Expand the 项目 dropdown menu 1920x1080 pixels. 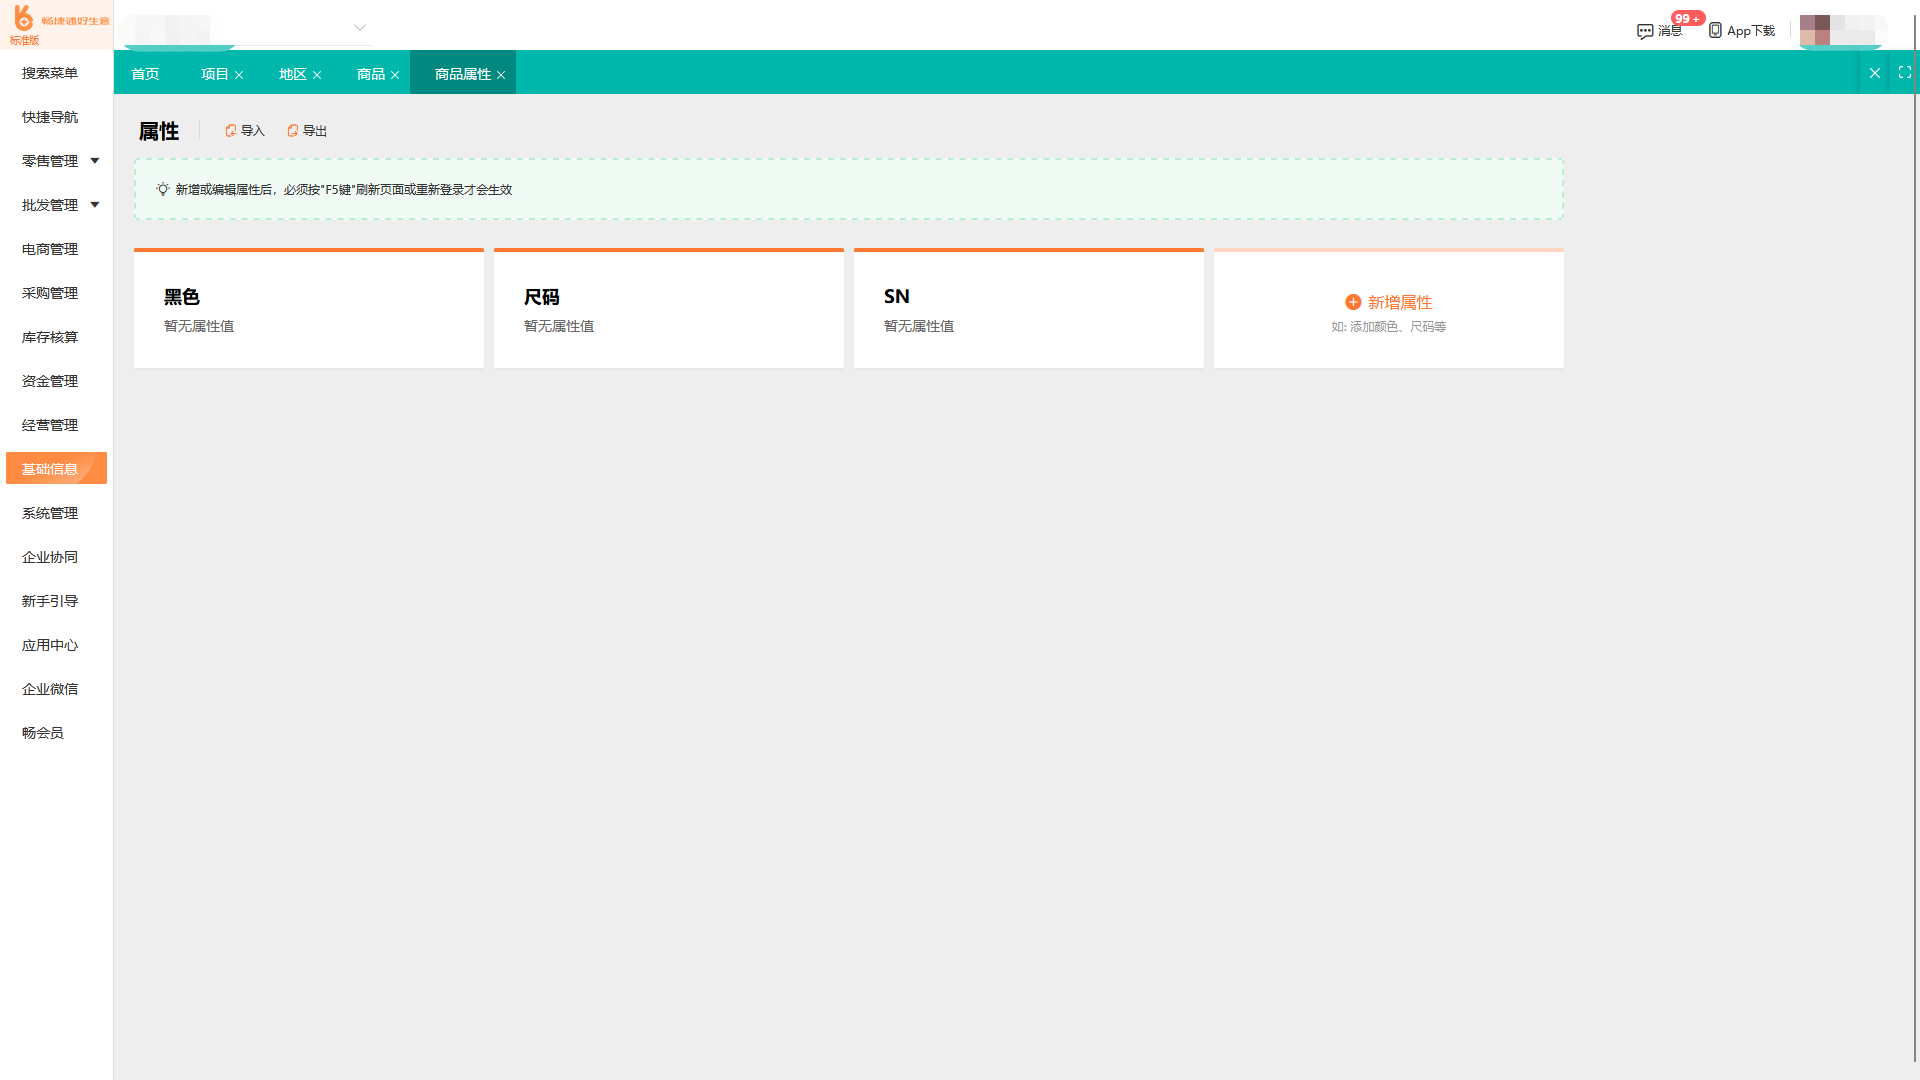(x=215, y=74)
